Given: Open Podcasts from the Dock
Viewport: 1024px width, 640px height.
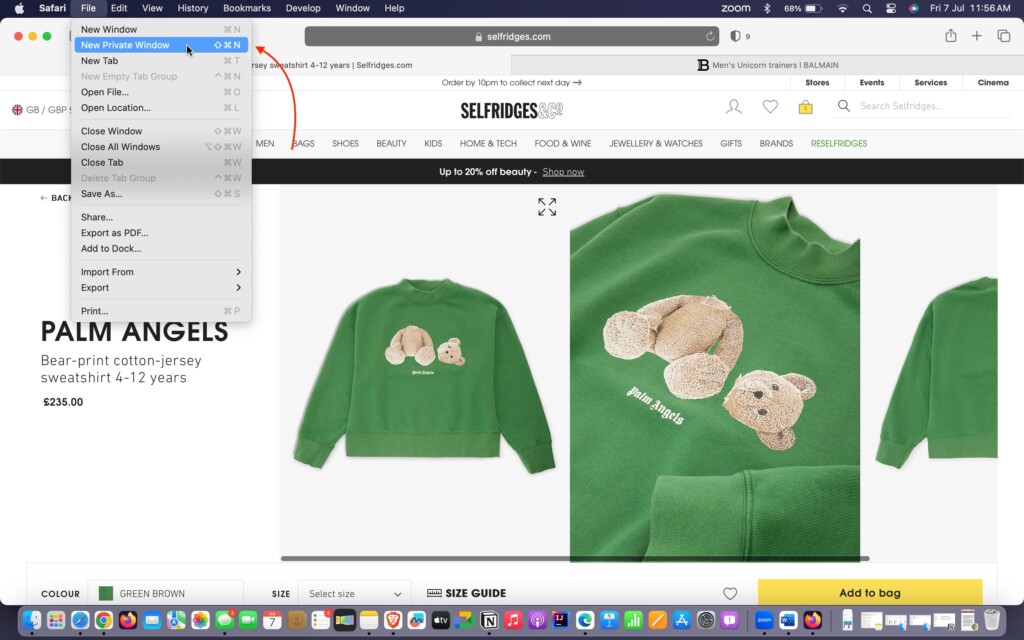Looking at the screenshot, I should (x=537, y=619).
